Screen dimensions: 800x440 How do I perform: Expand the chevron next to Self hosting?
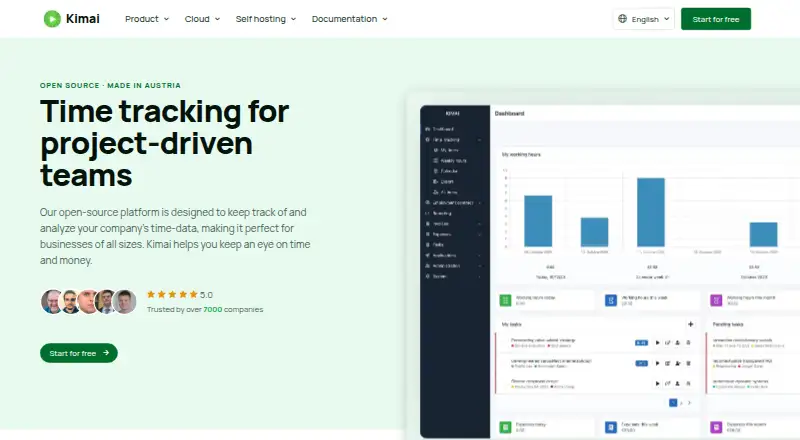[293, 19]
